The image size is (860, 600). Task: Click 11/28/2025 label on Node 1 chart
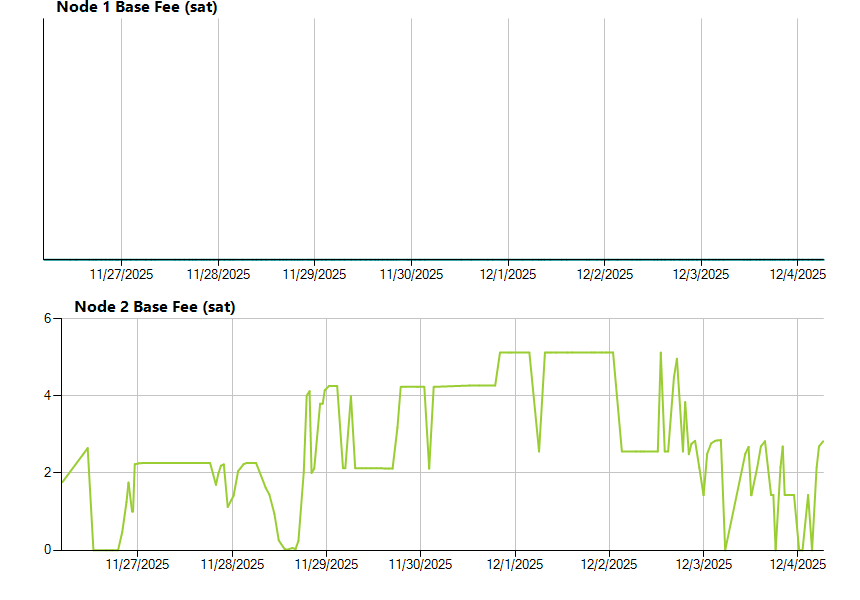pos(218,274)
